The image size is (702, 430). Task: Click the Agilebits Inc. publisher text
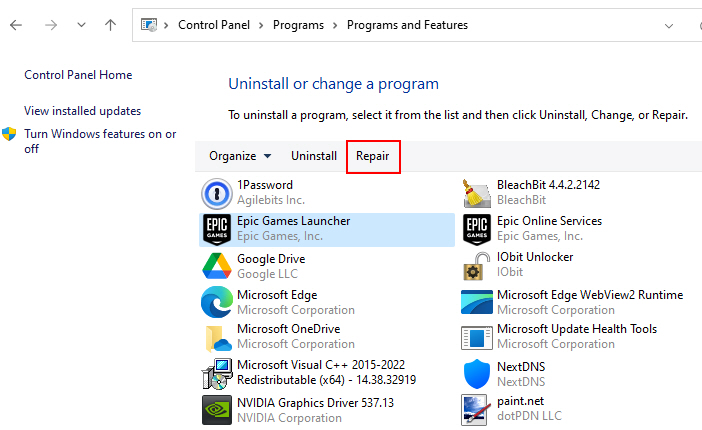point(271,200)
